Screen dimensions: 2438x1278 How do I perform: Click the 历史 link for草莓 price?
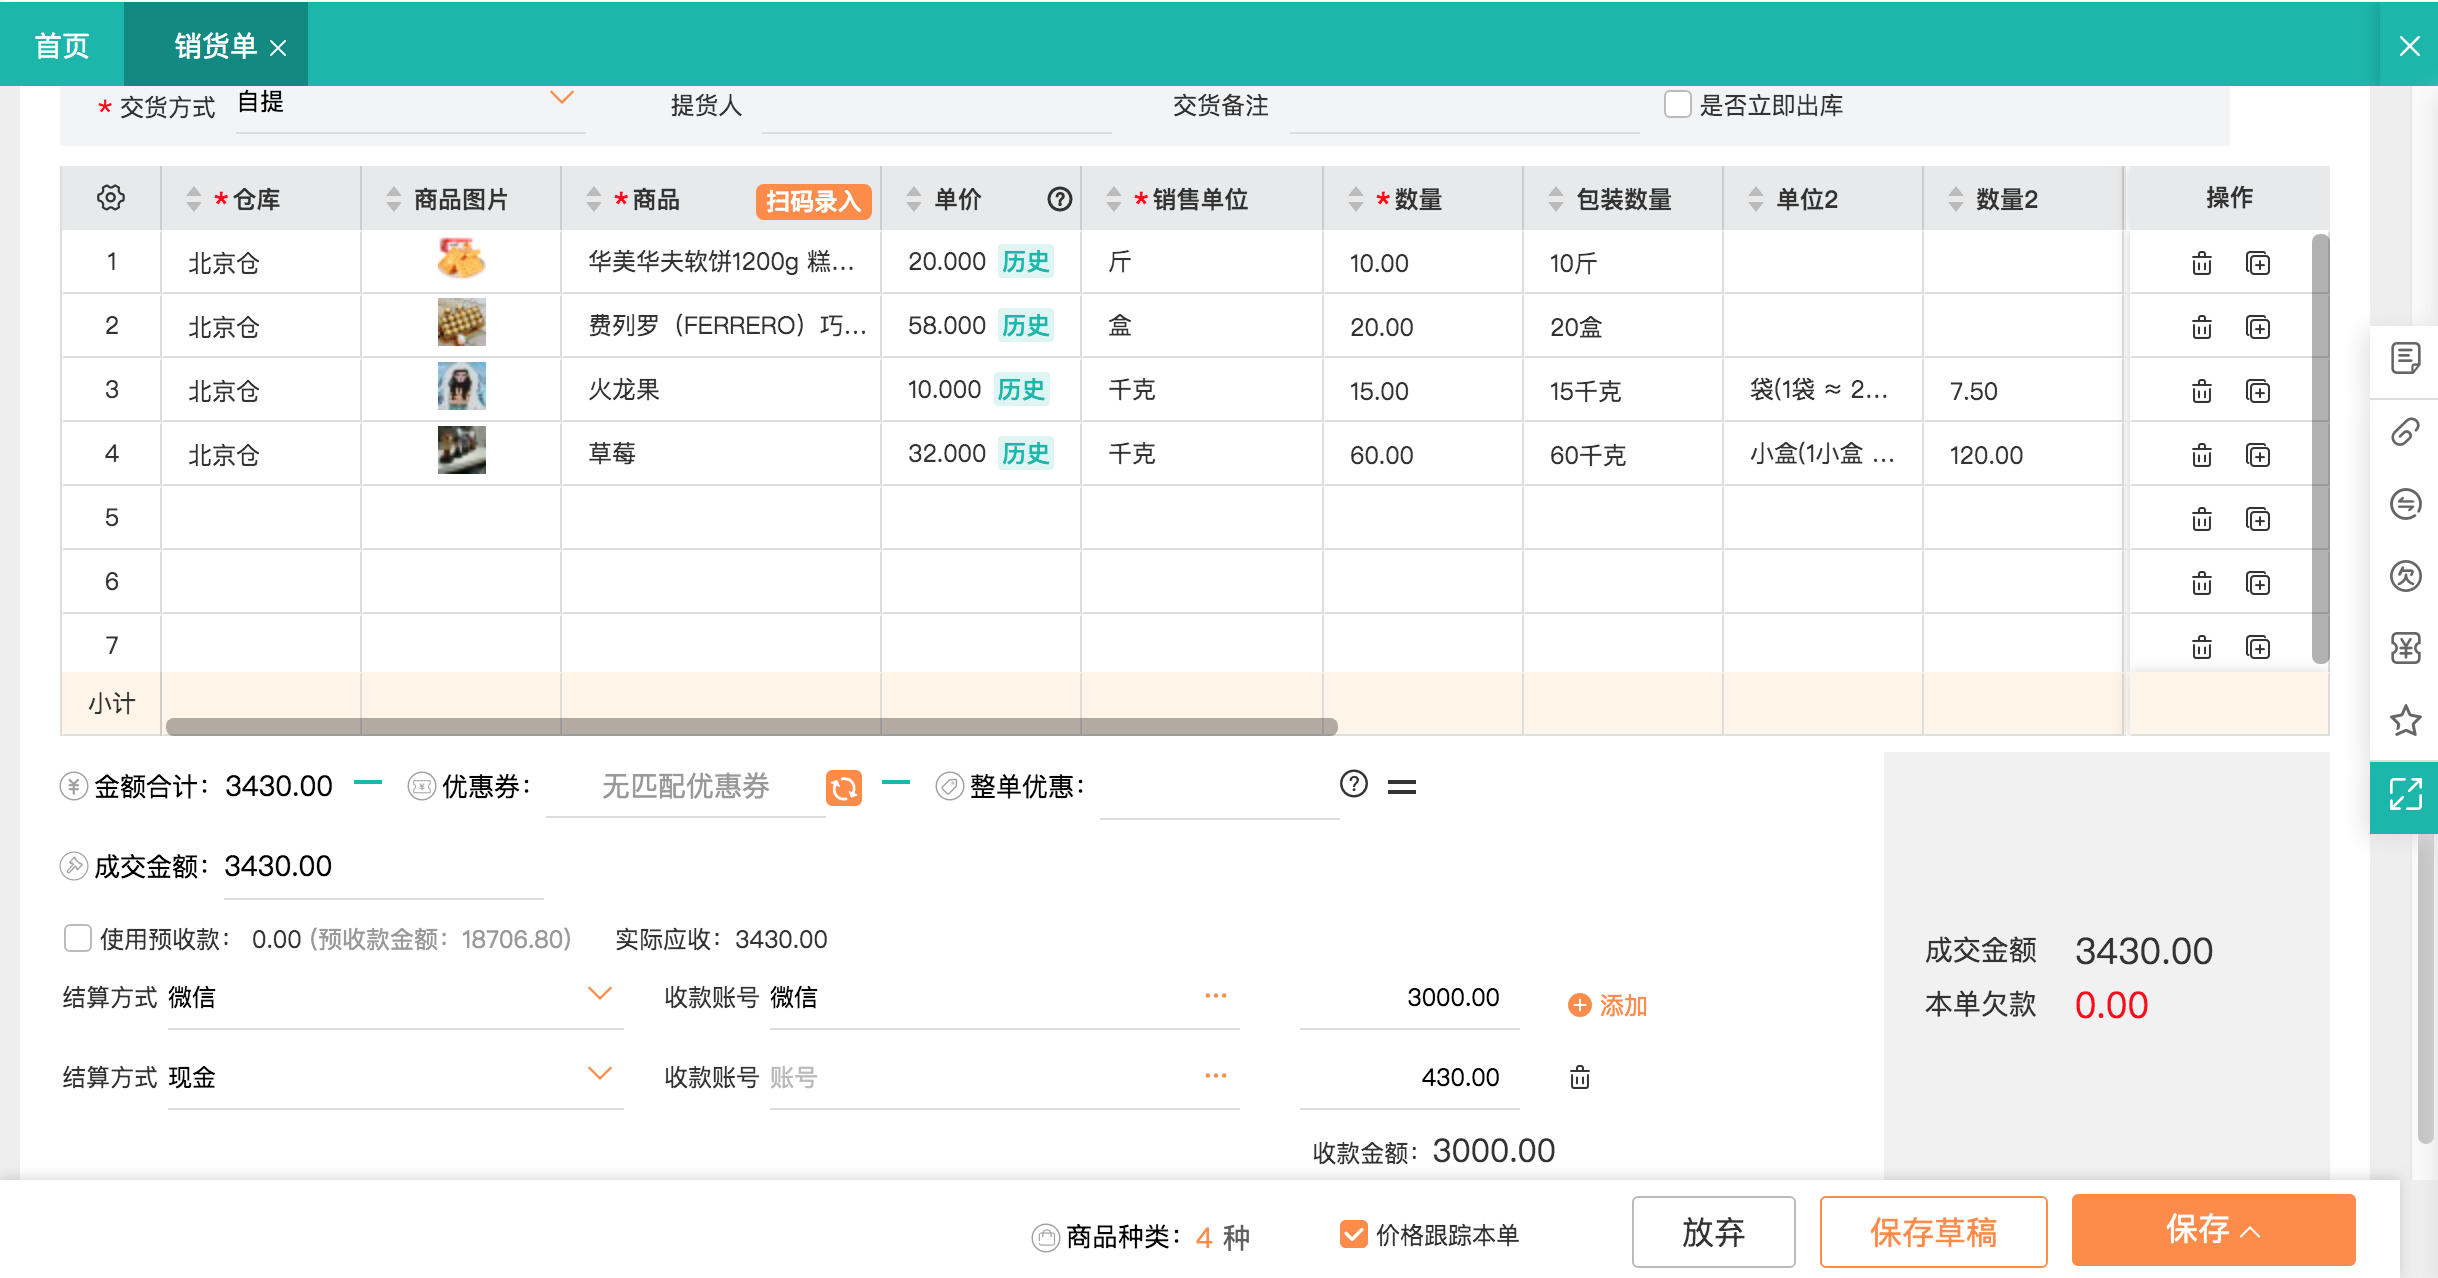(1027, 454)
